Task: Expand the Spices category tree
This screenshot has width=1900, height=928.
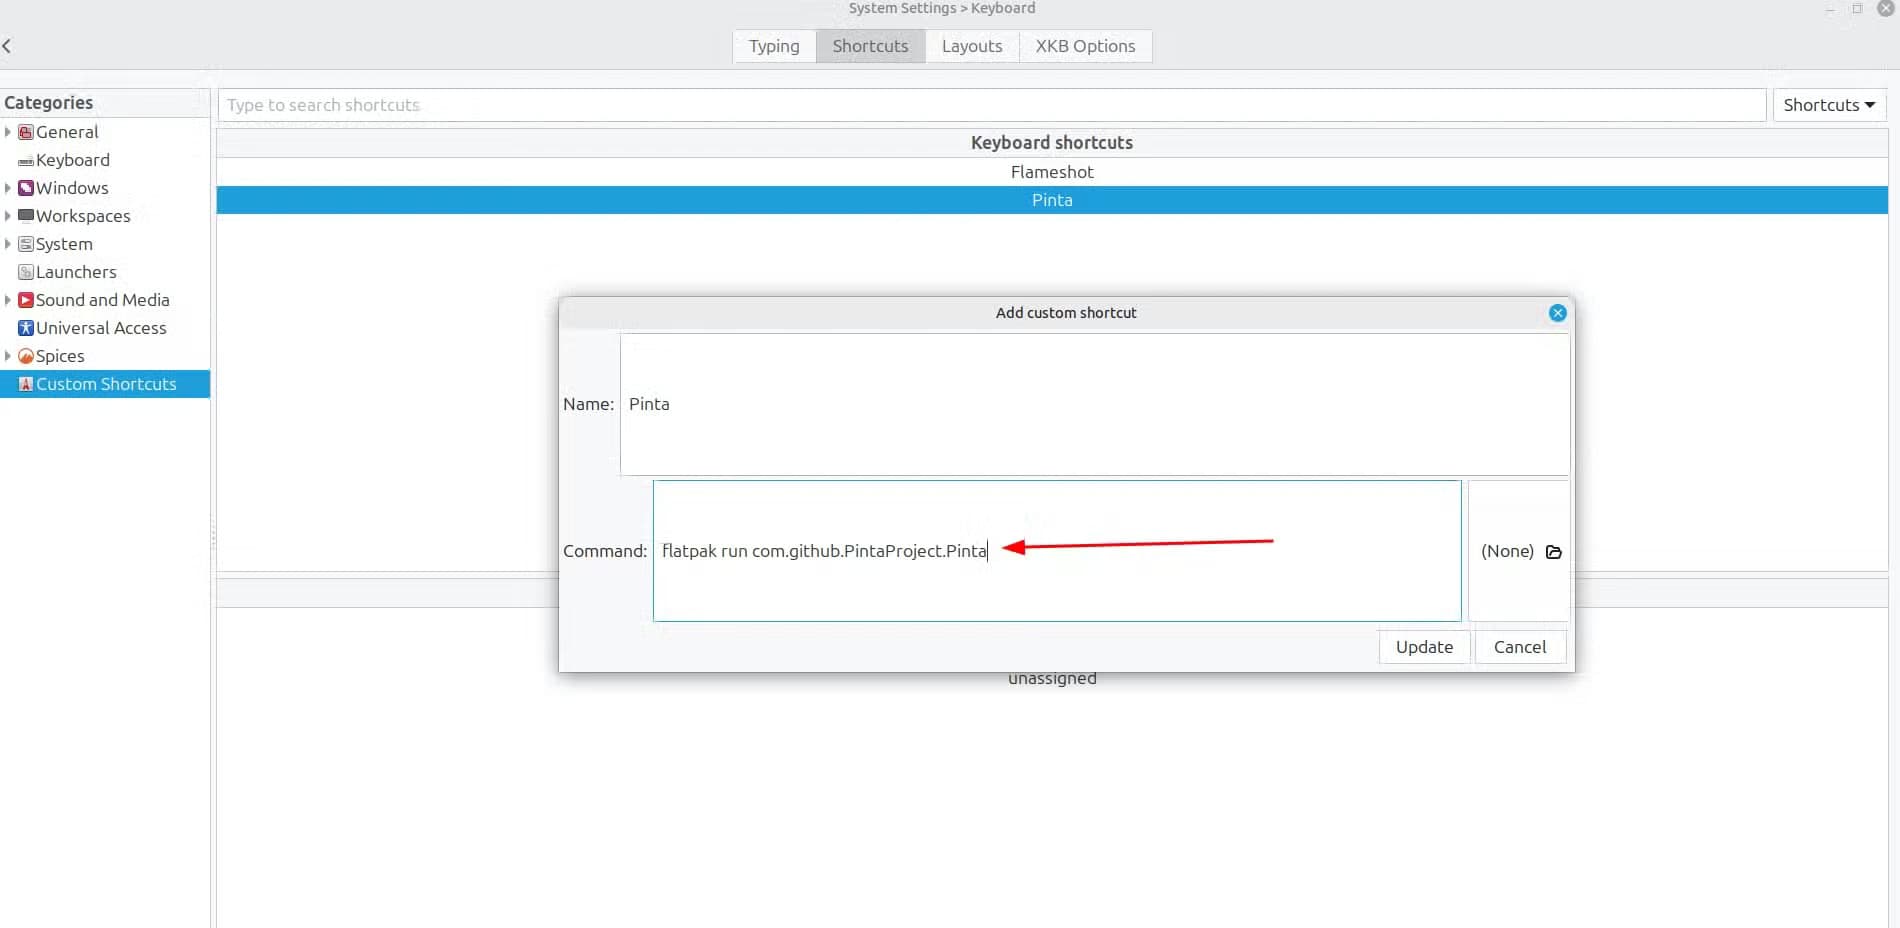Action: coord(8,356)
